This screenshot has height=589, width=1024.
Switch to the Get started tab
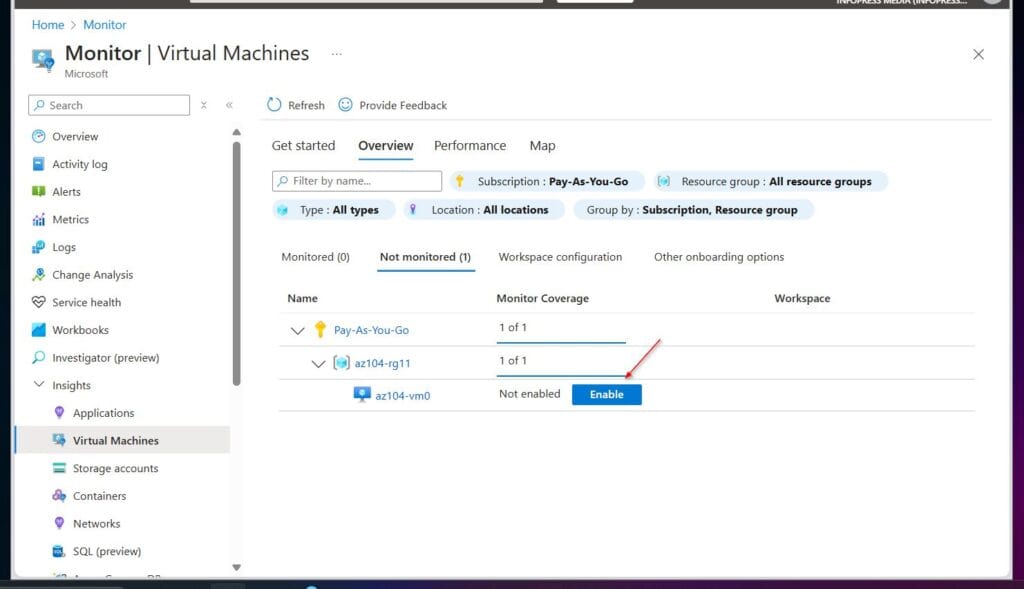point(303,146)
